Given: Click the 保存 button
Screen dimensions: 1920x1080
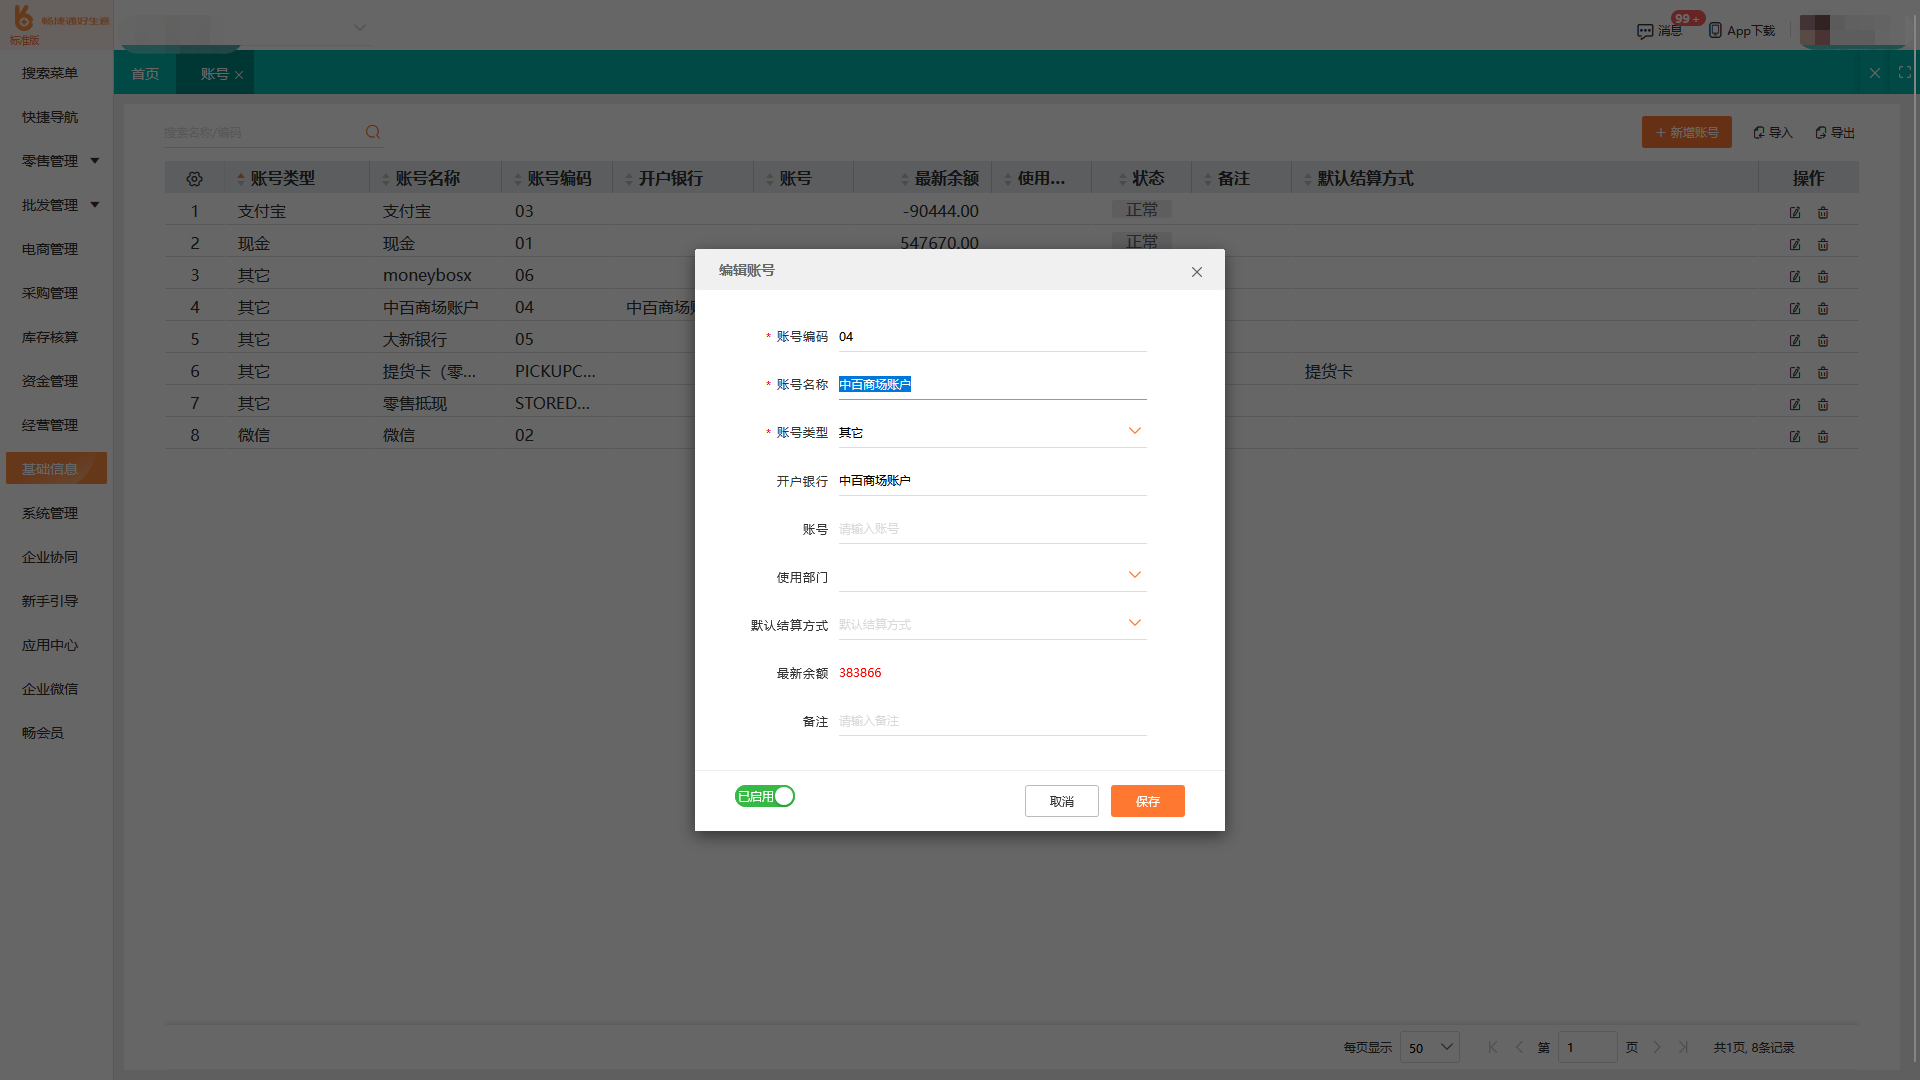Looking at the screenshot, I should (x=1147, y=800).
